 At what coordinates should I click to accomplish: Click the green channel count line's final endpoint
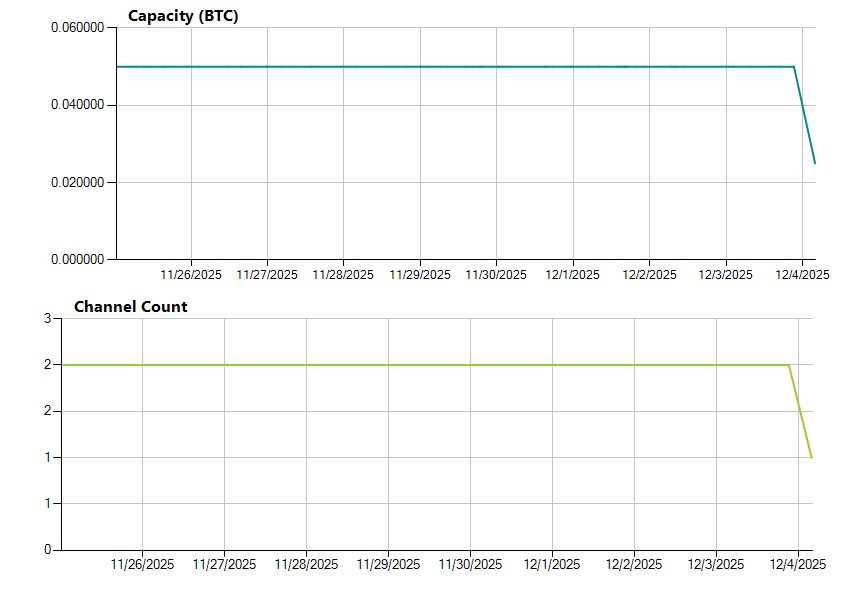(x=811, y=457)
